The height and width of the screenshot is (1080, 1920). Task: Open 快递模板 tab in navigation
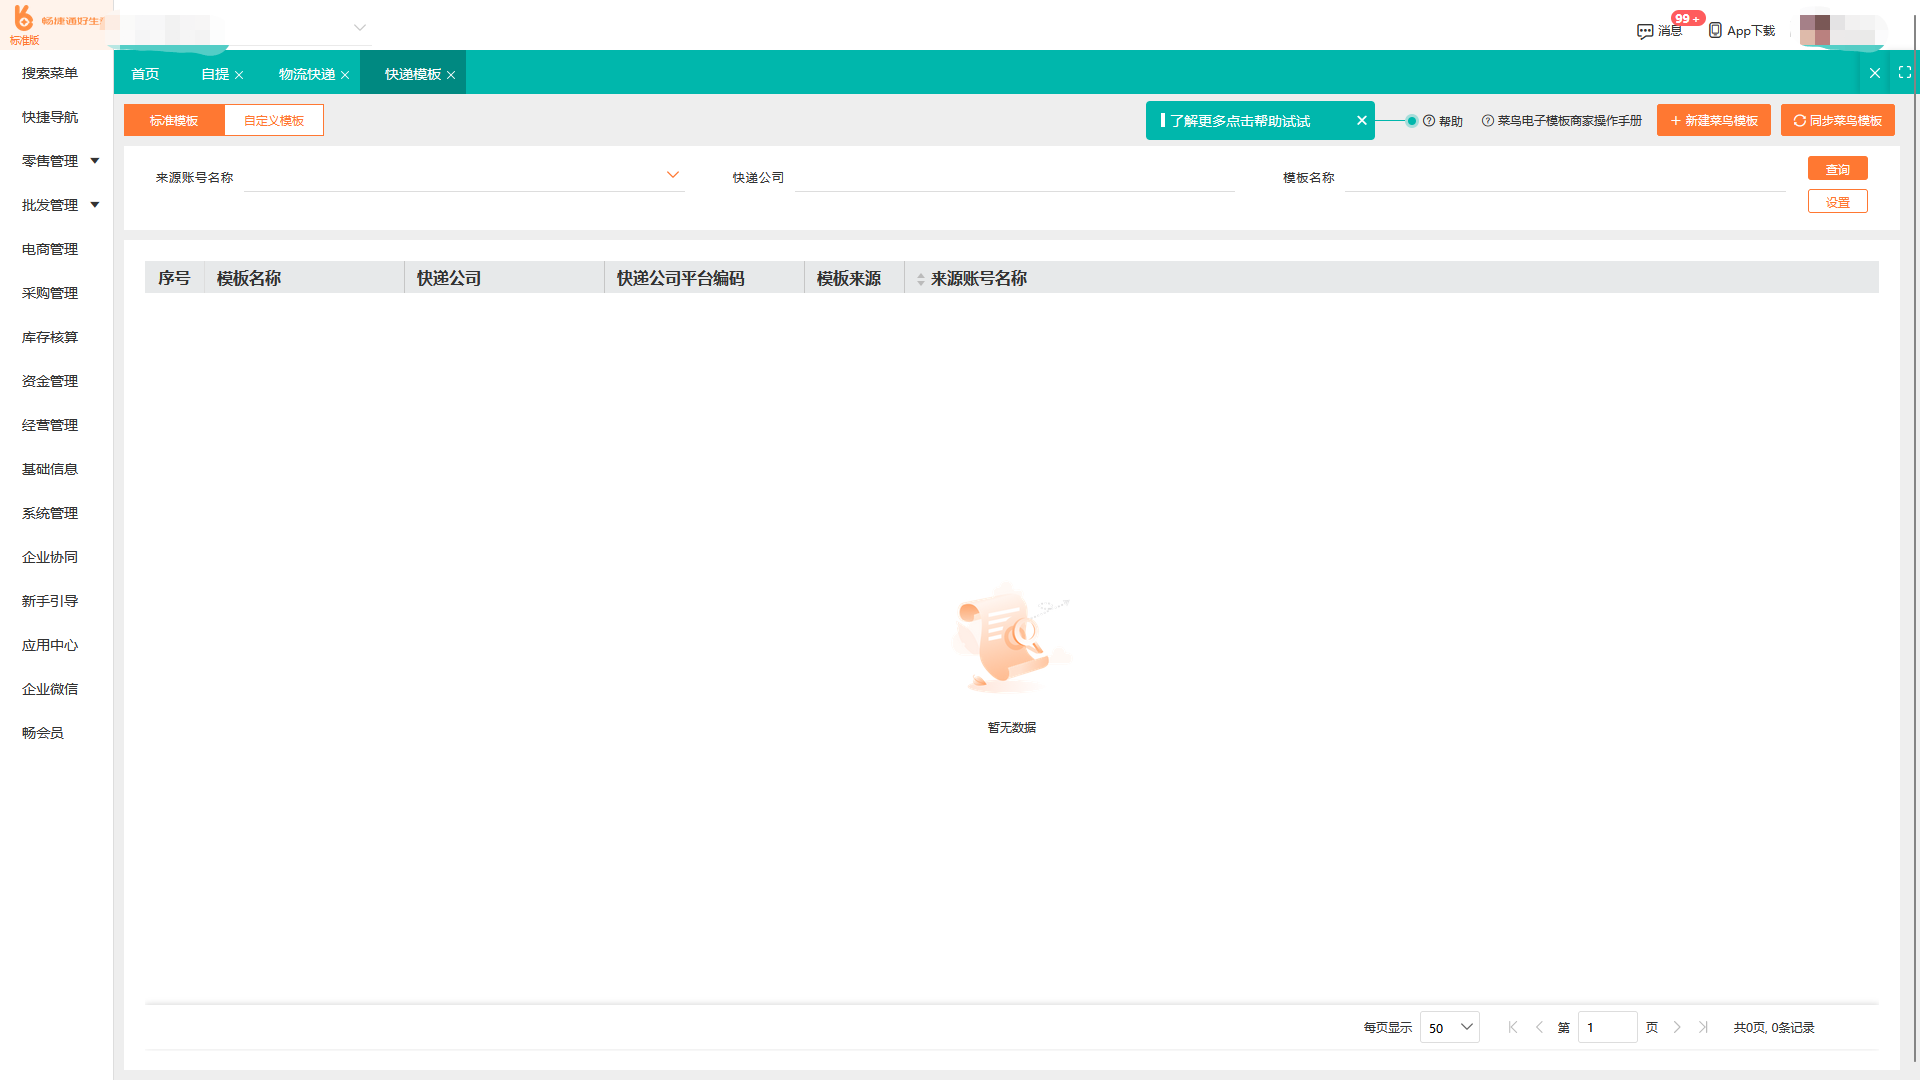(413, 73)
